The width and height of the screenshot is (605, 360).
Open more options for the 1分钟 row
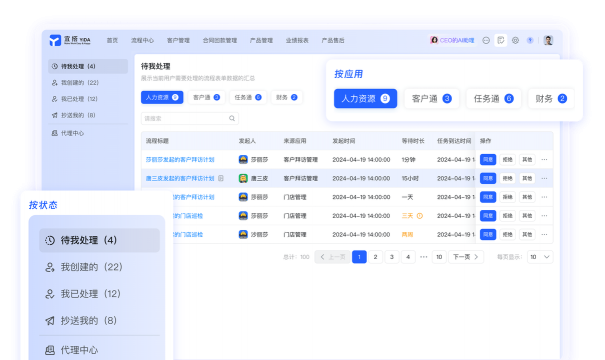[544, 159]
